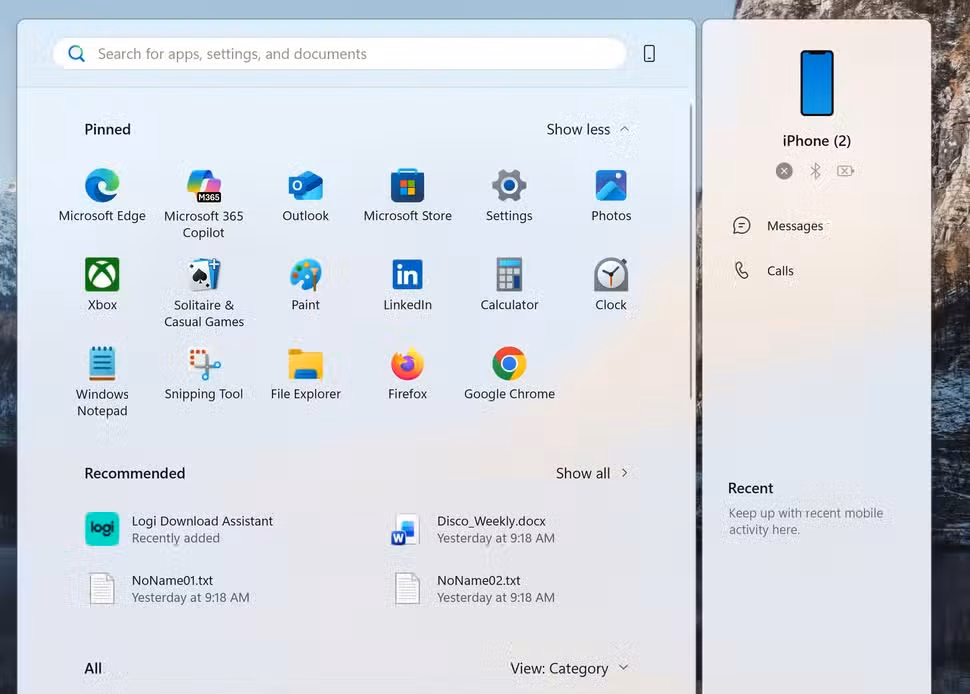
Task: Collapse pinned apps with Show less
Action: pyautogui.click(x=588, y=129)
